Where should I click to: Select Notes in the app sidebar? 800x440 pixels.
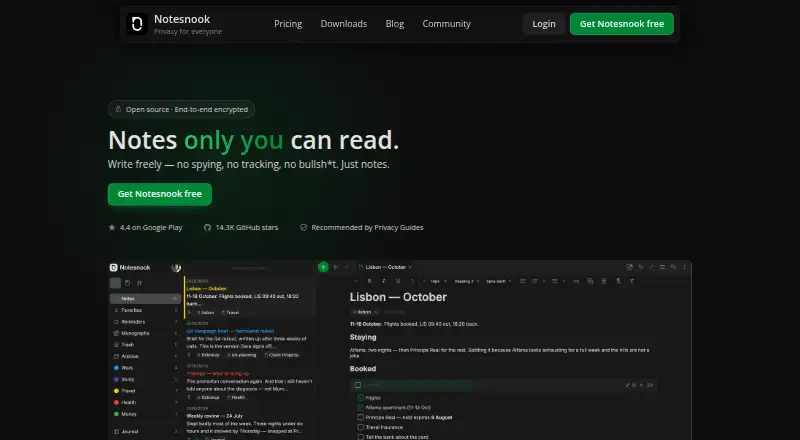145,298
